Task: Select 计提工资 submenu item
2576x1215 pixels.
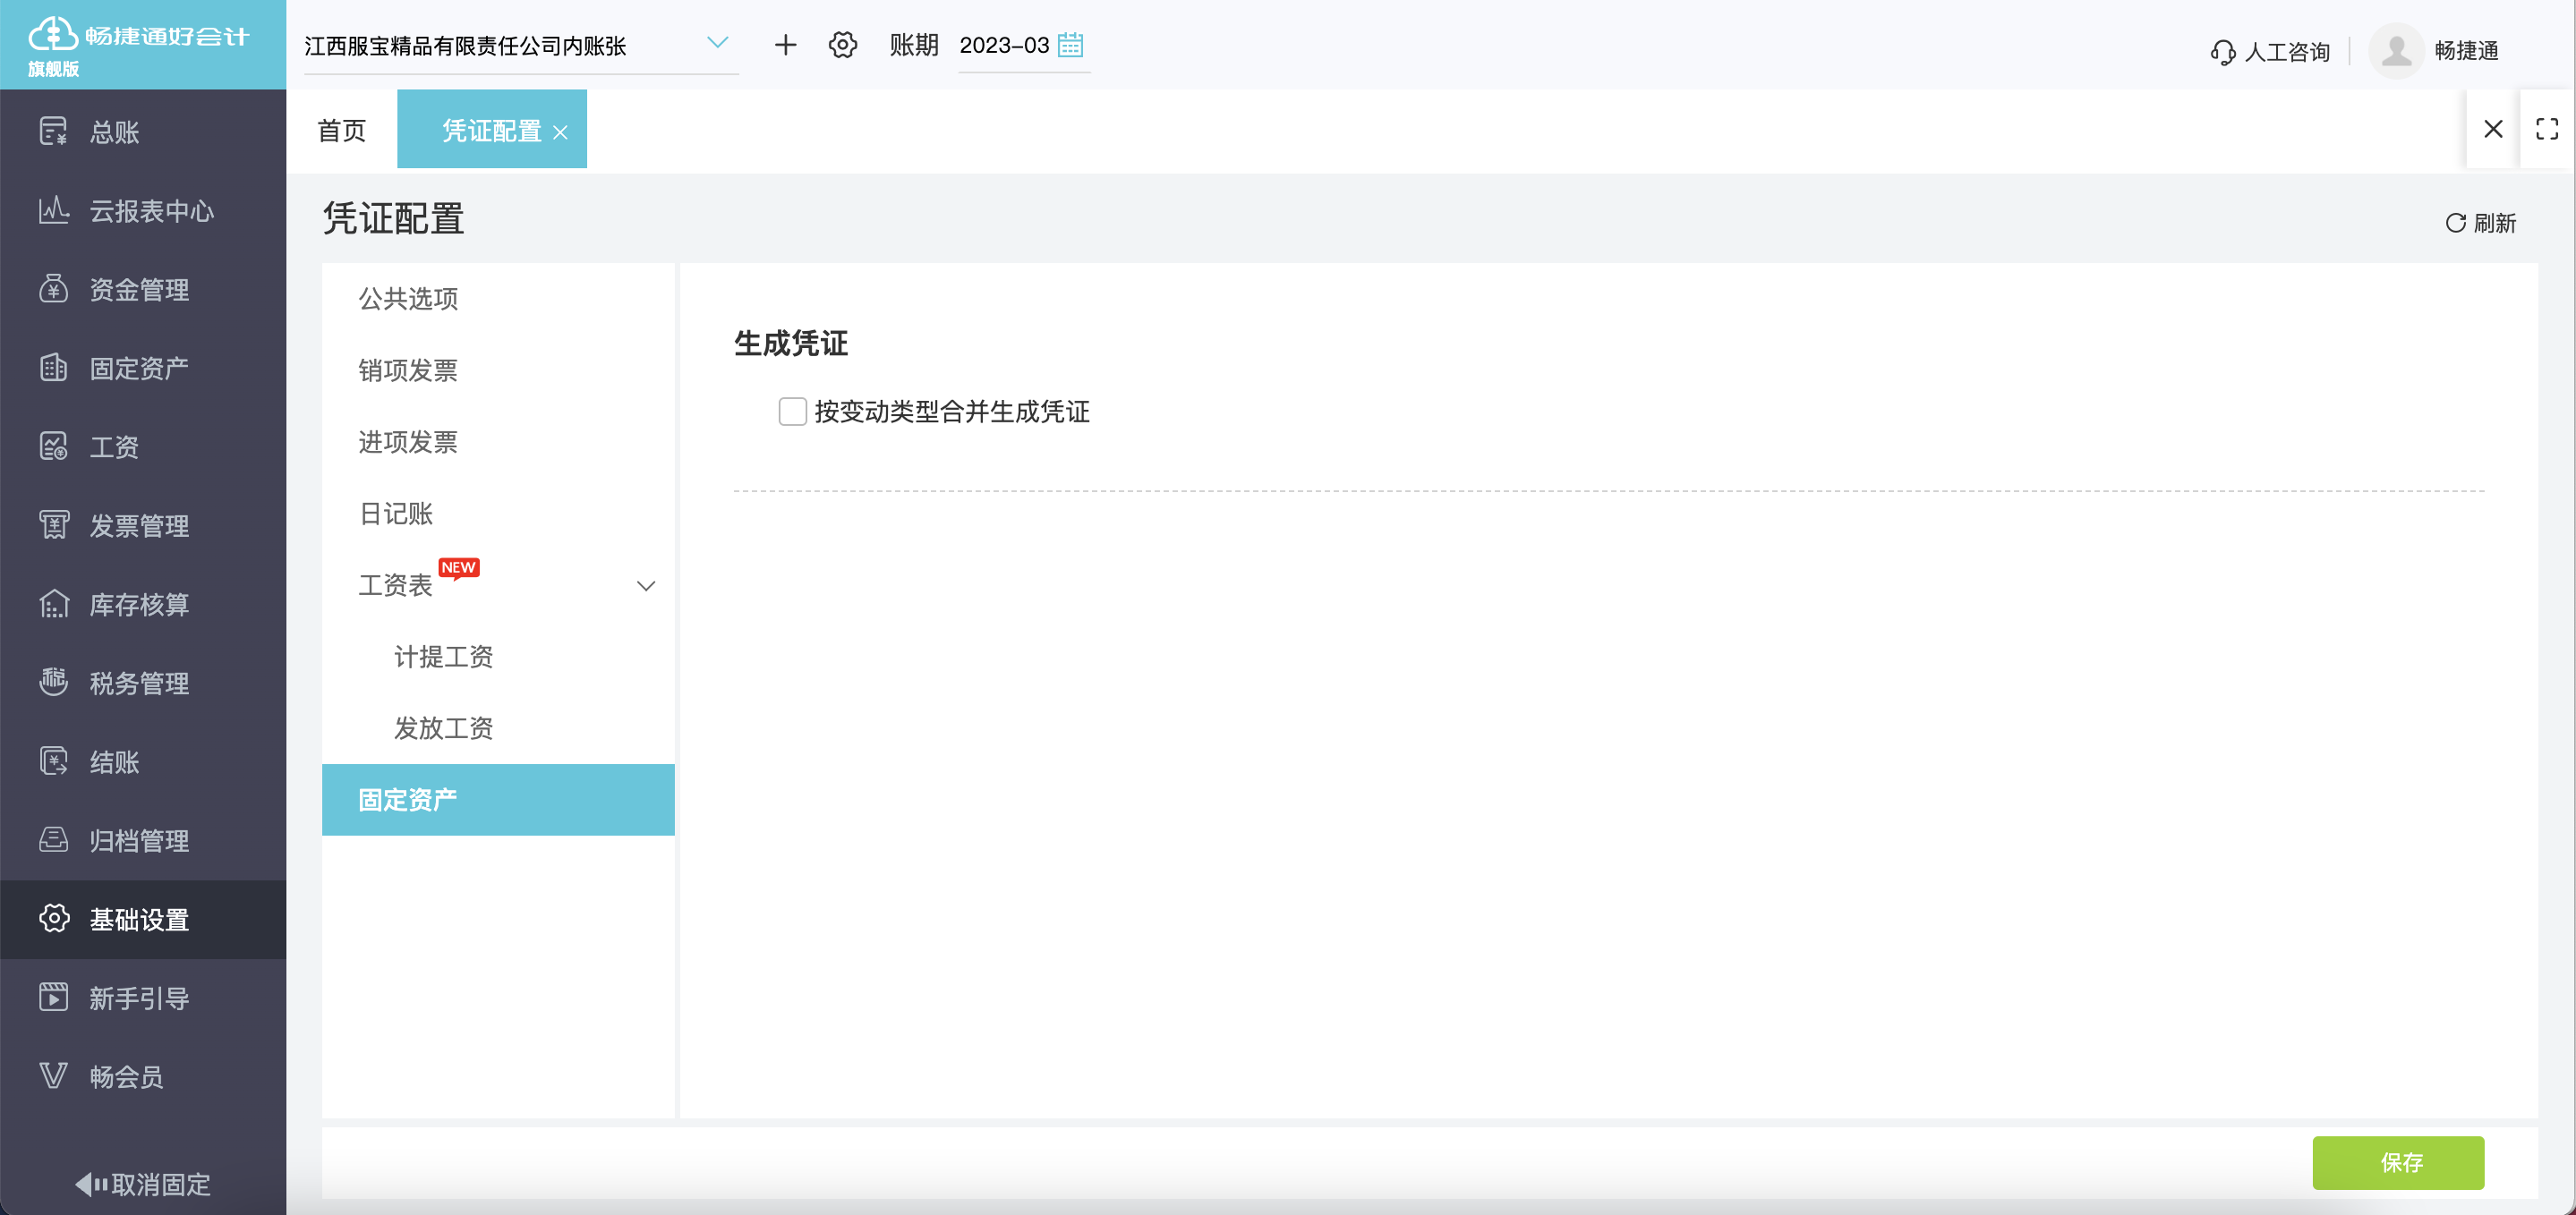Action: click(445, 657)
